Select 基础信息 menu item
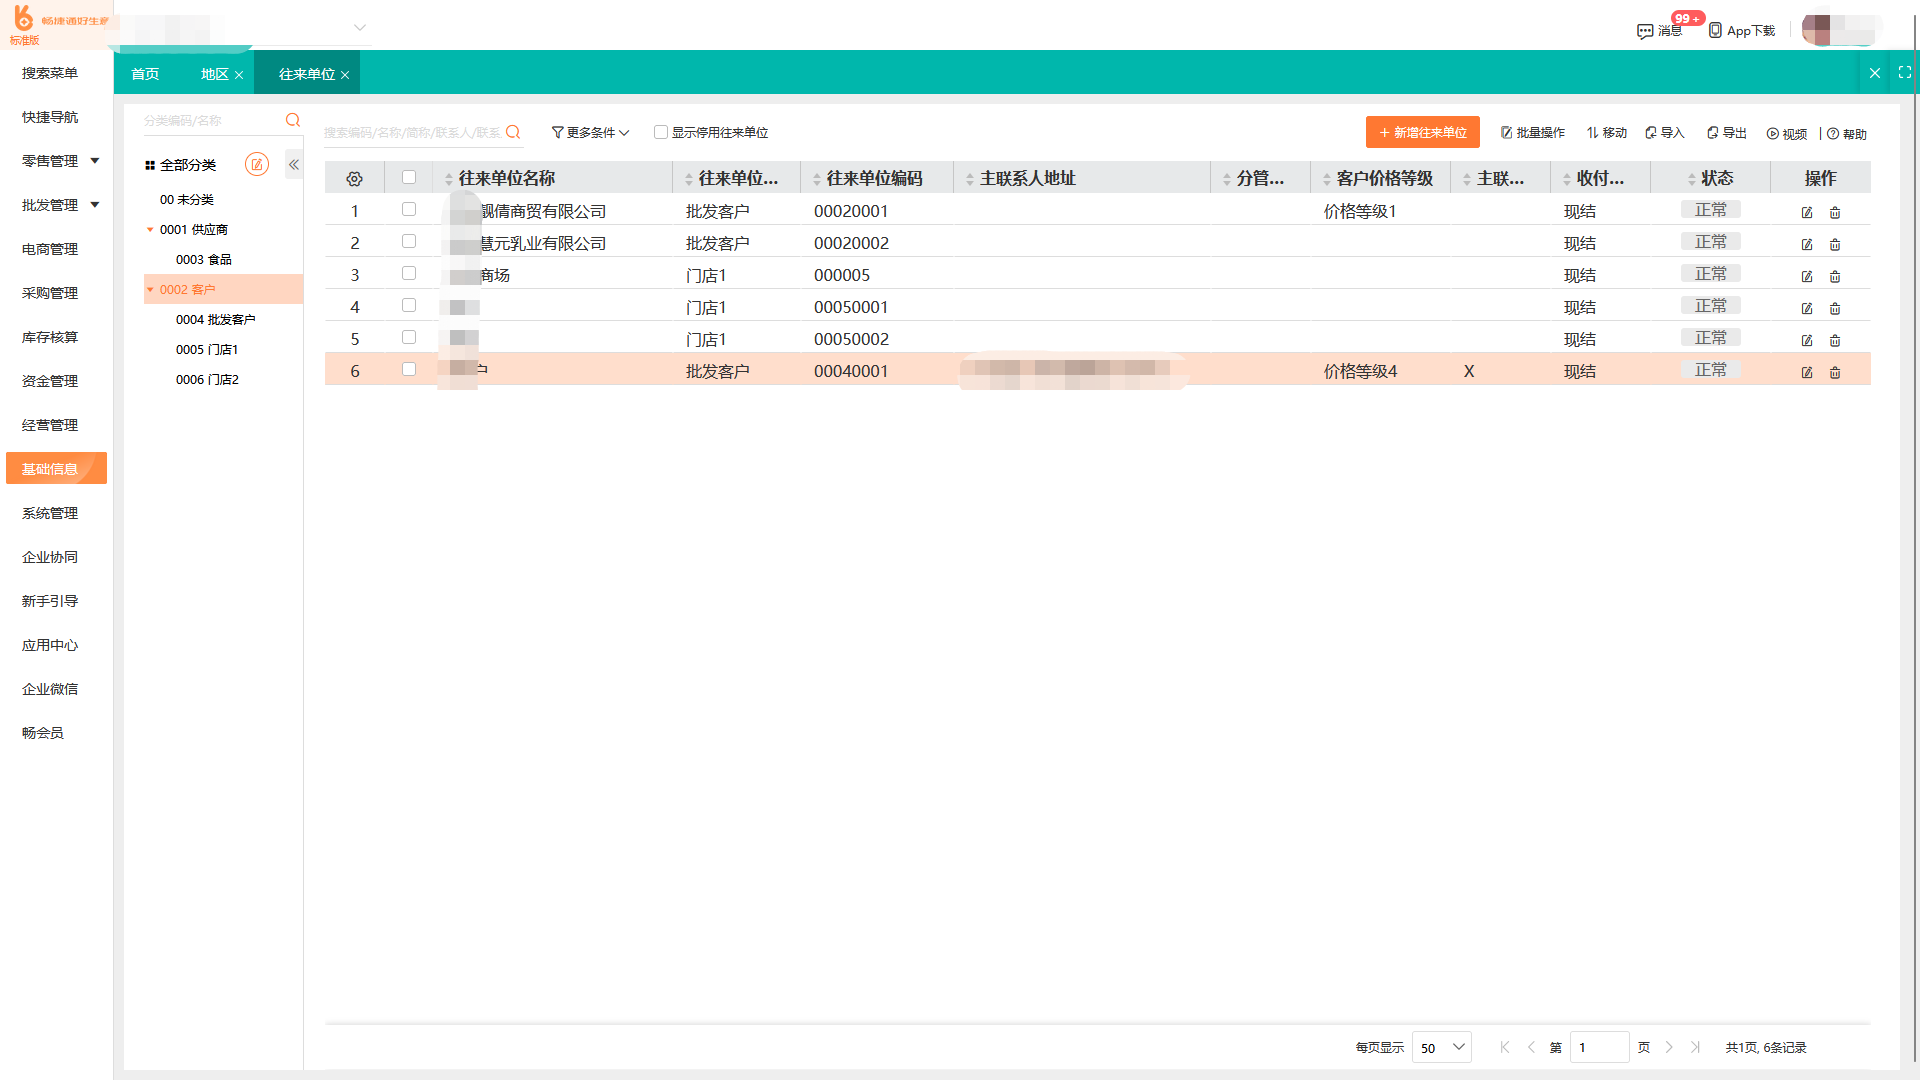 [x=53, y=468]
